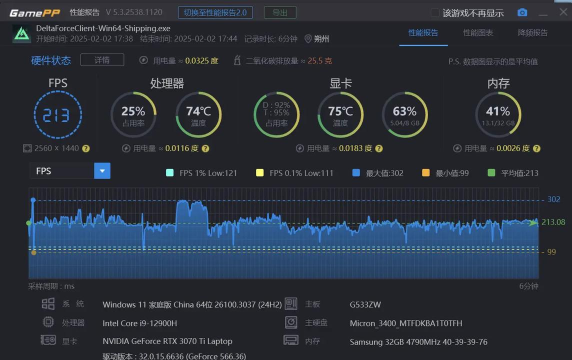Click the main disk icon beside Micron_3400
Screen dimensions: 572x360
[x=291, y=322]
